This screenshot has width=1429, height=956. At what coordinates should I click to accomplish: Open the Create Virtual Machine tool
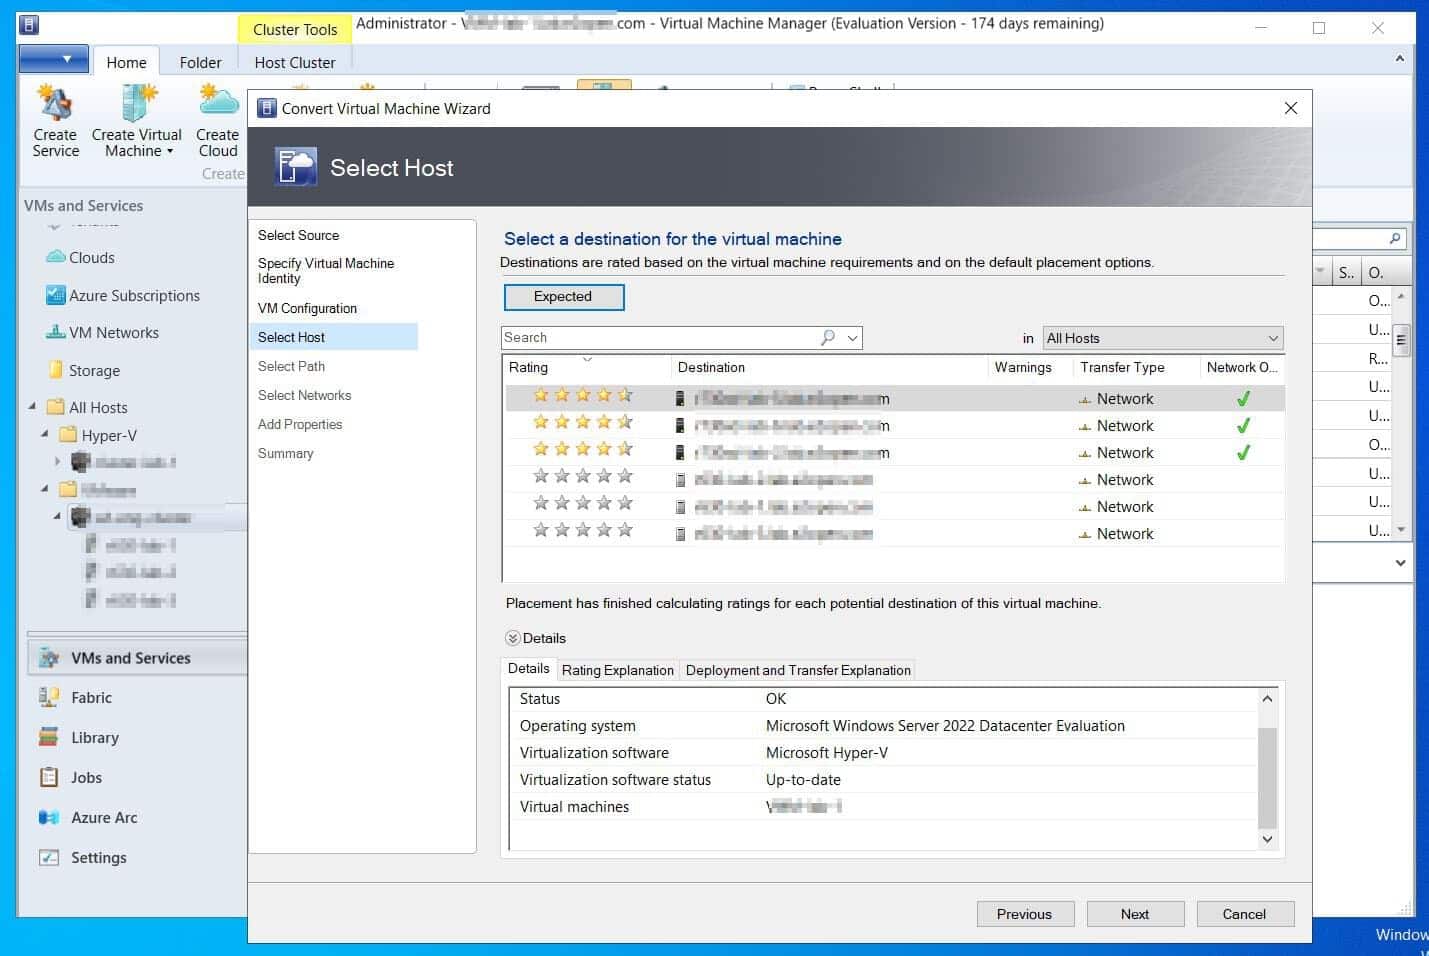tap(136, 120)
